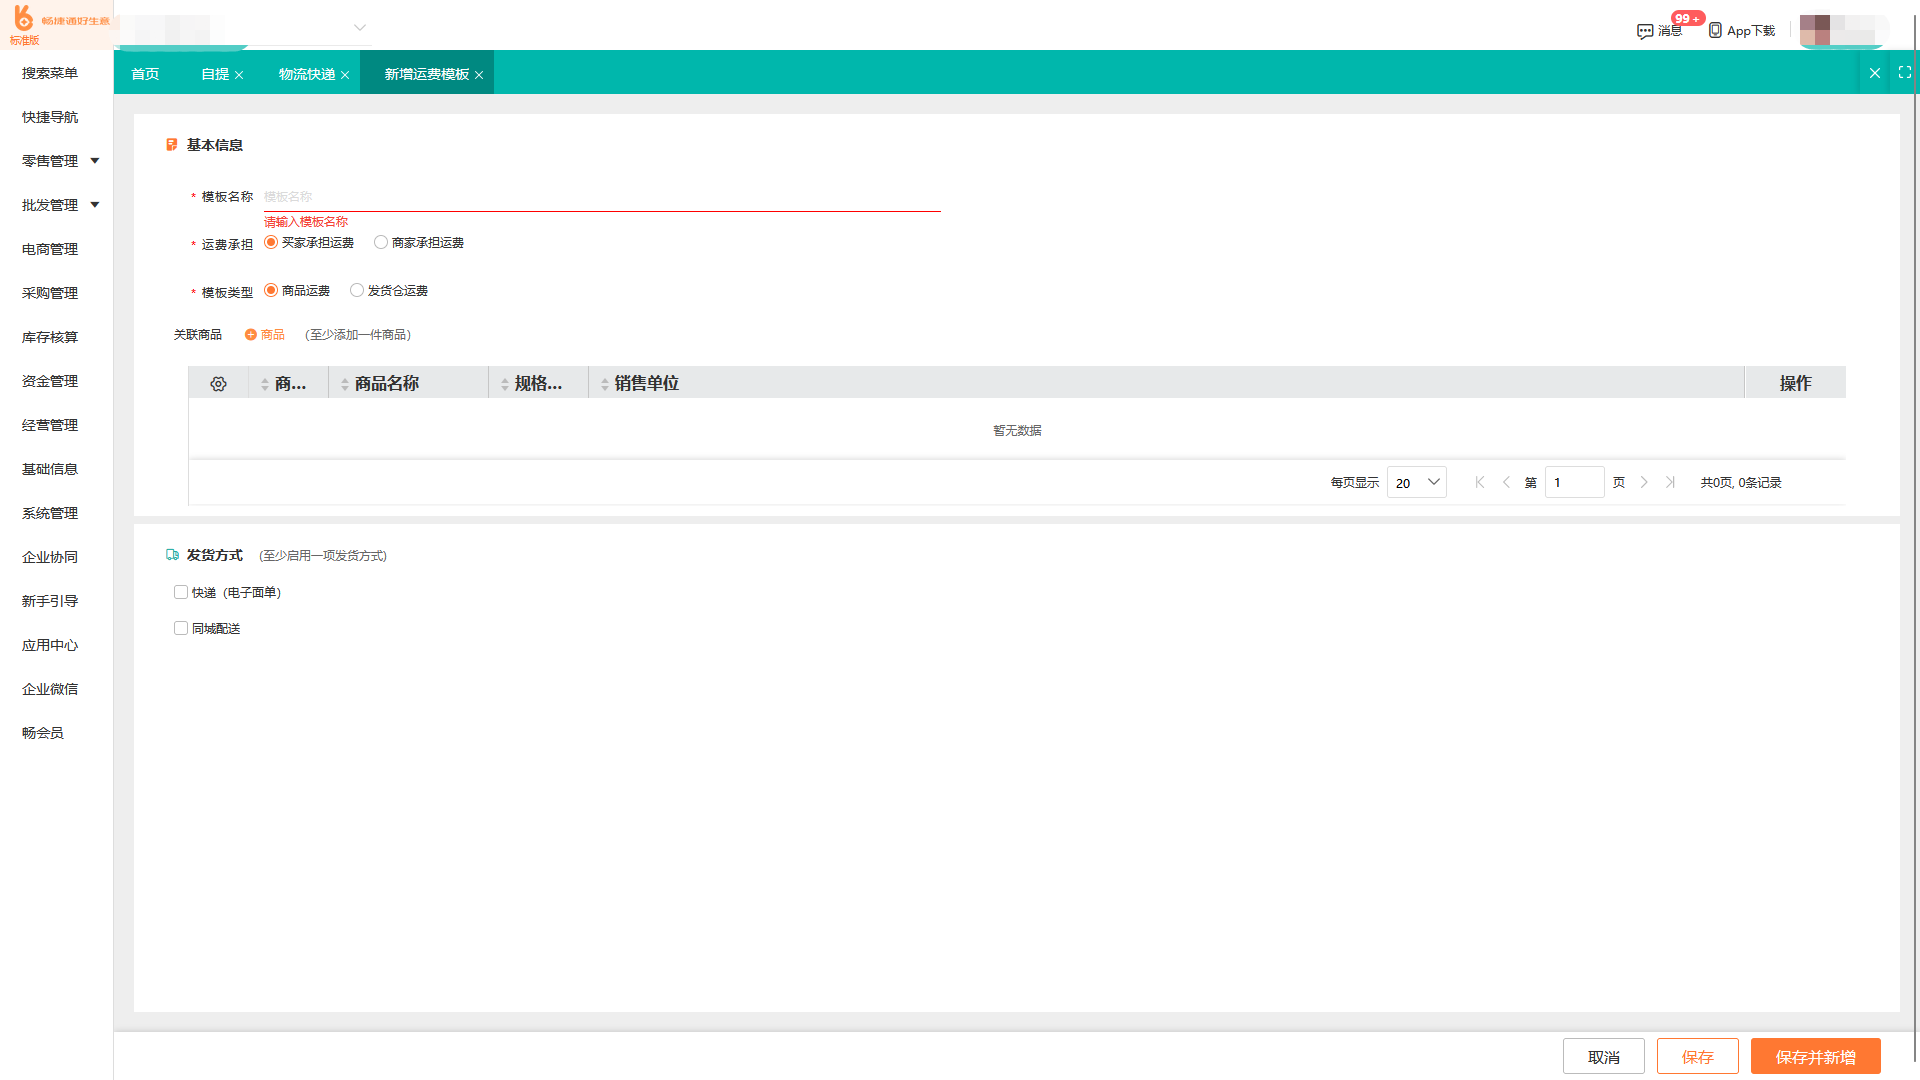Image resolution: width=1920 pixels, height=1080 pixels.
Task: Click the truck/shipping icon next to 发货方式
Action: pyautogui.click(x=173, y=554)
